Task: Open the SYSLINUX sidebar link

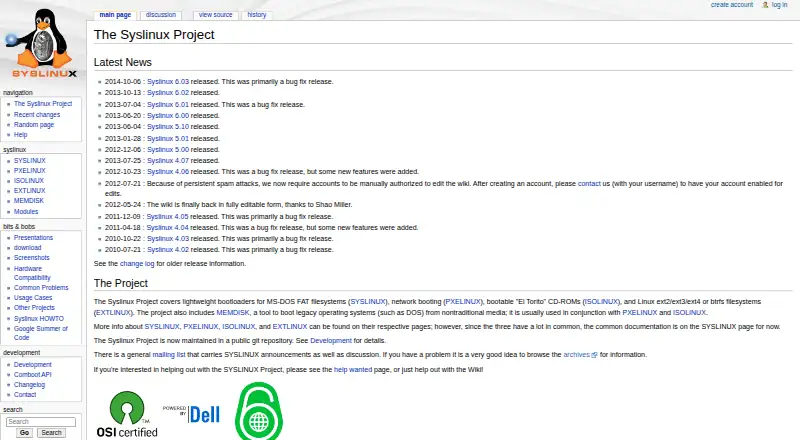Action: (x=30, y=160)
